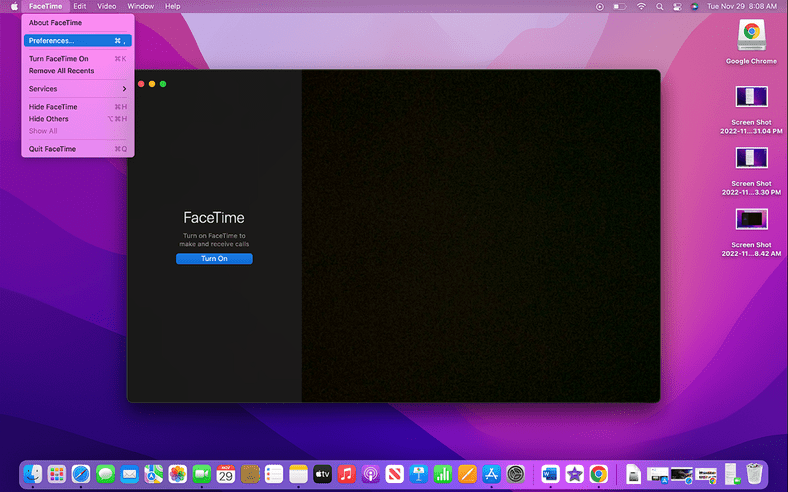Open Numbers from the Dock
This screenshot has height=492, width=788.
pyautogui.click(x=443, y=474)
